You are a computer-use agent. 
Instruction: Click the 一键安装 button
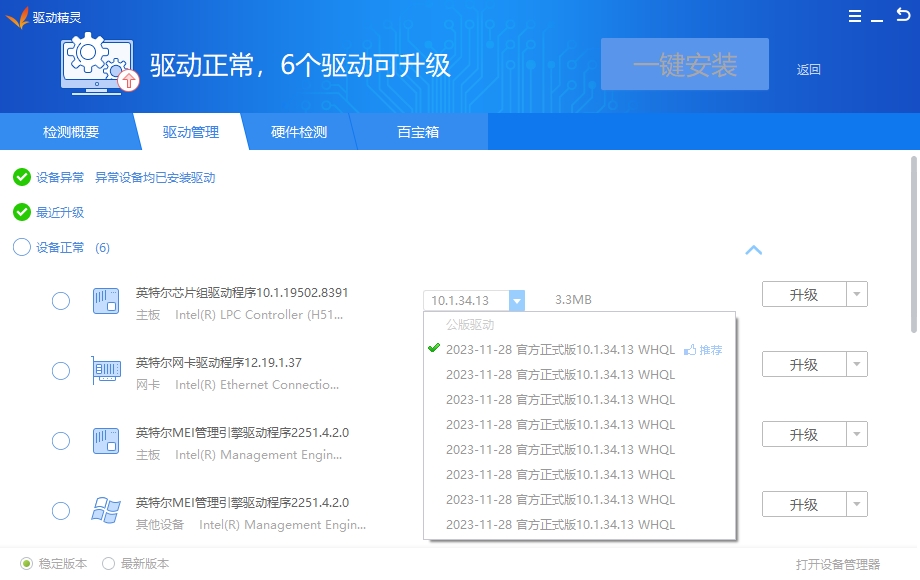(684, 64)
